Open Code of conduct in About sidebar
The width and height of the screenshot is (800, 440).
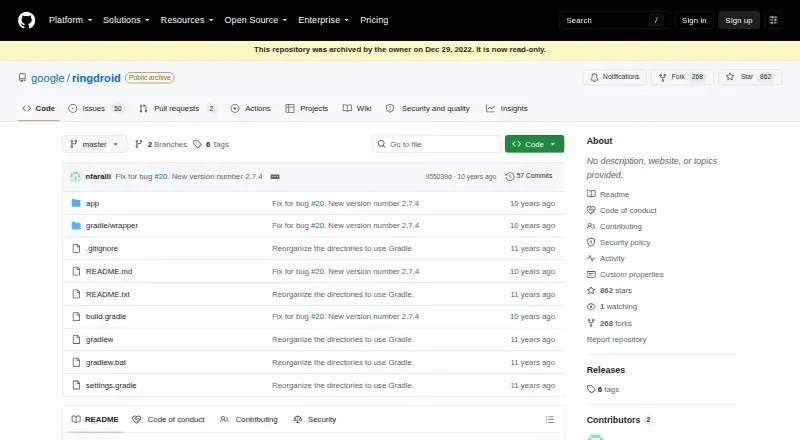coord(622,210)
